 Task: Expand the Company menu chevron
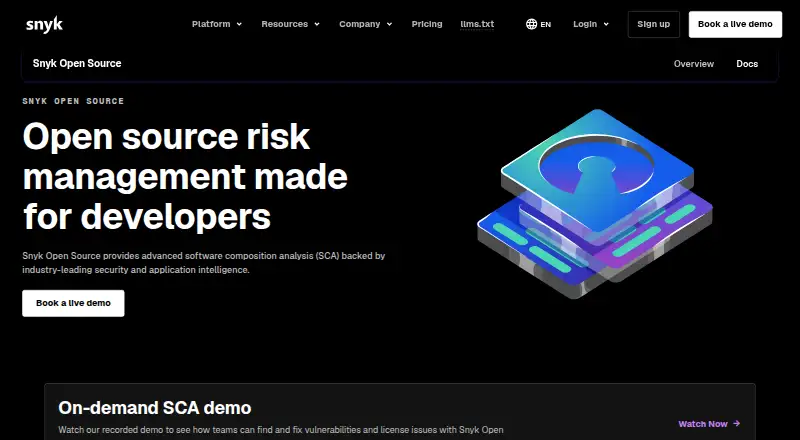click(389, 24)
